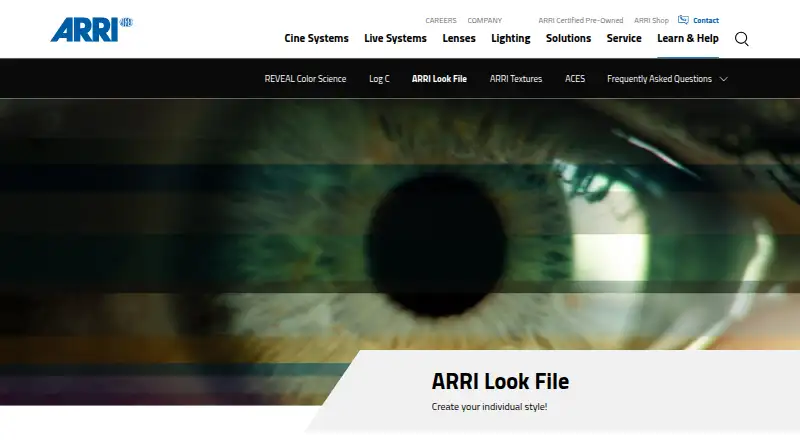Click the ARRI logo

point(91,30)
